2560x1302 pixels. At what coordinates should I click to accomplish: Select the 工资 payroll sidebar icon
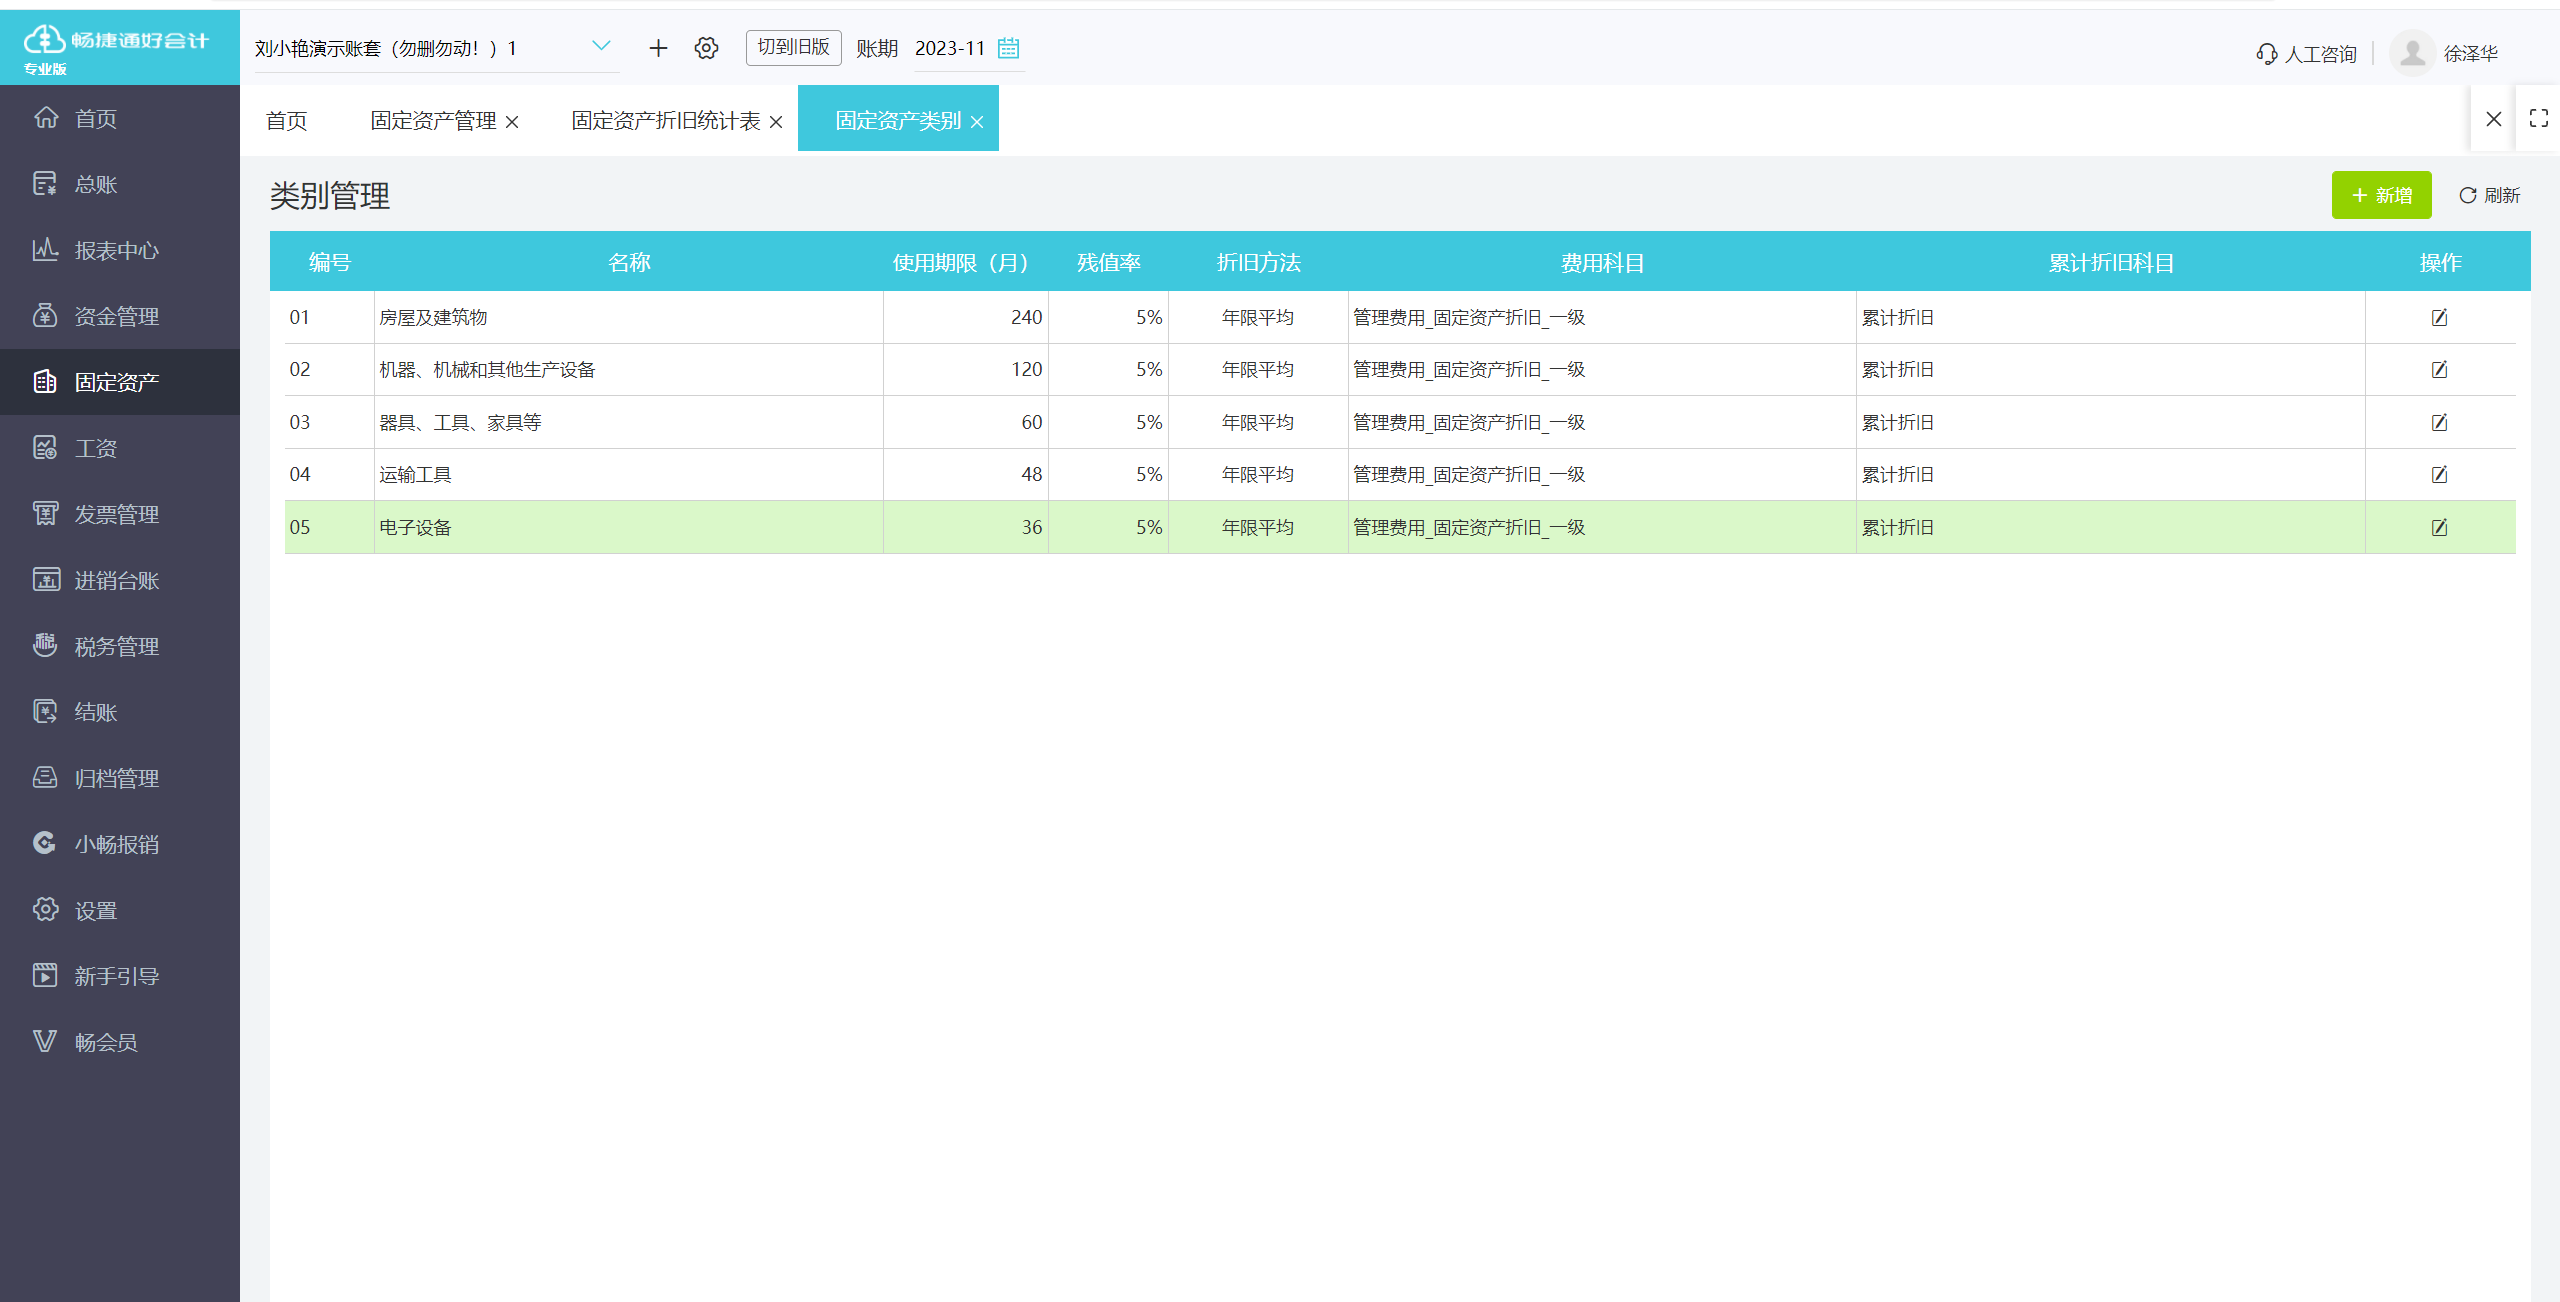click(46, 448)
